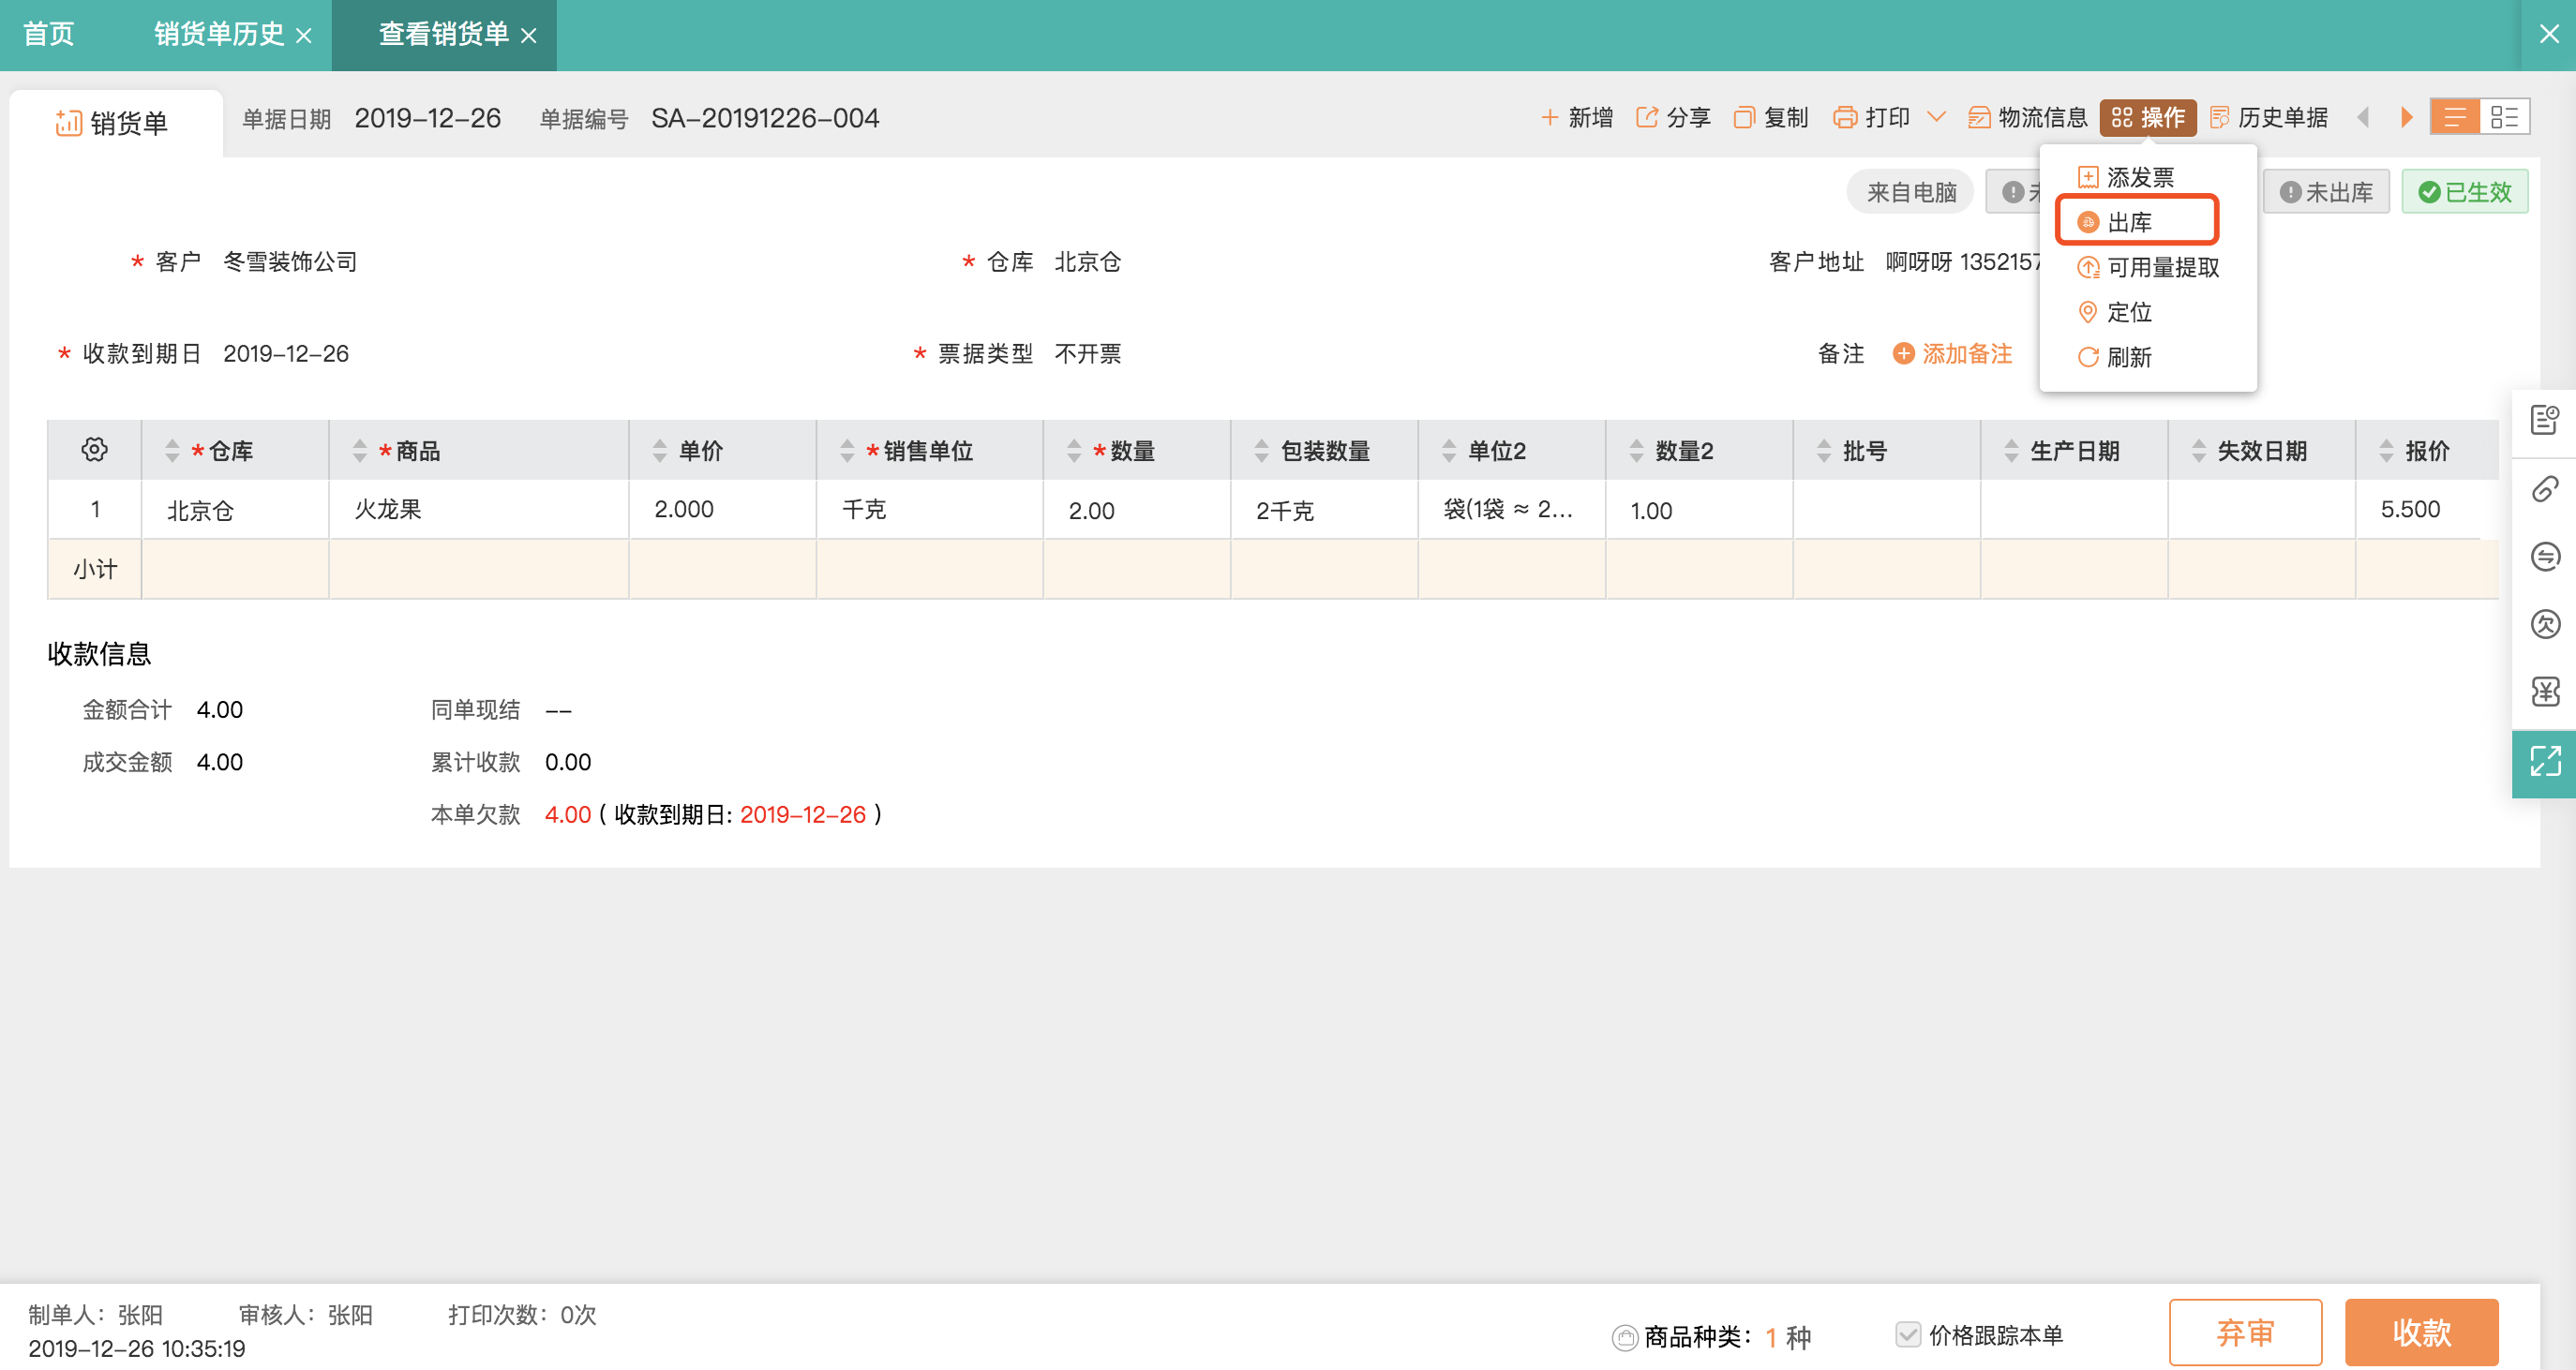Click 操作 dropdown to expand menu
The image size is (2576, 1370).
(2151, 117)
